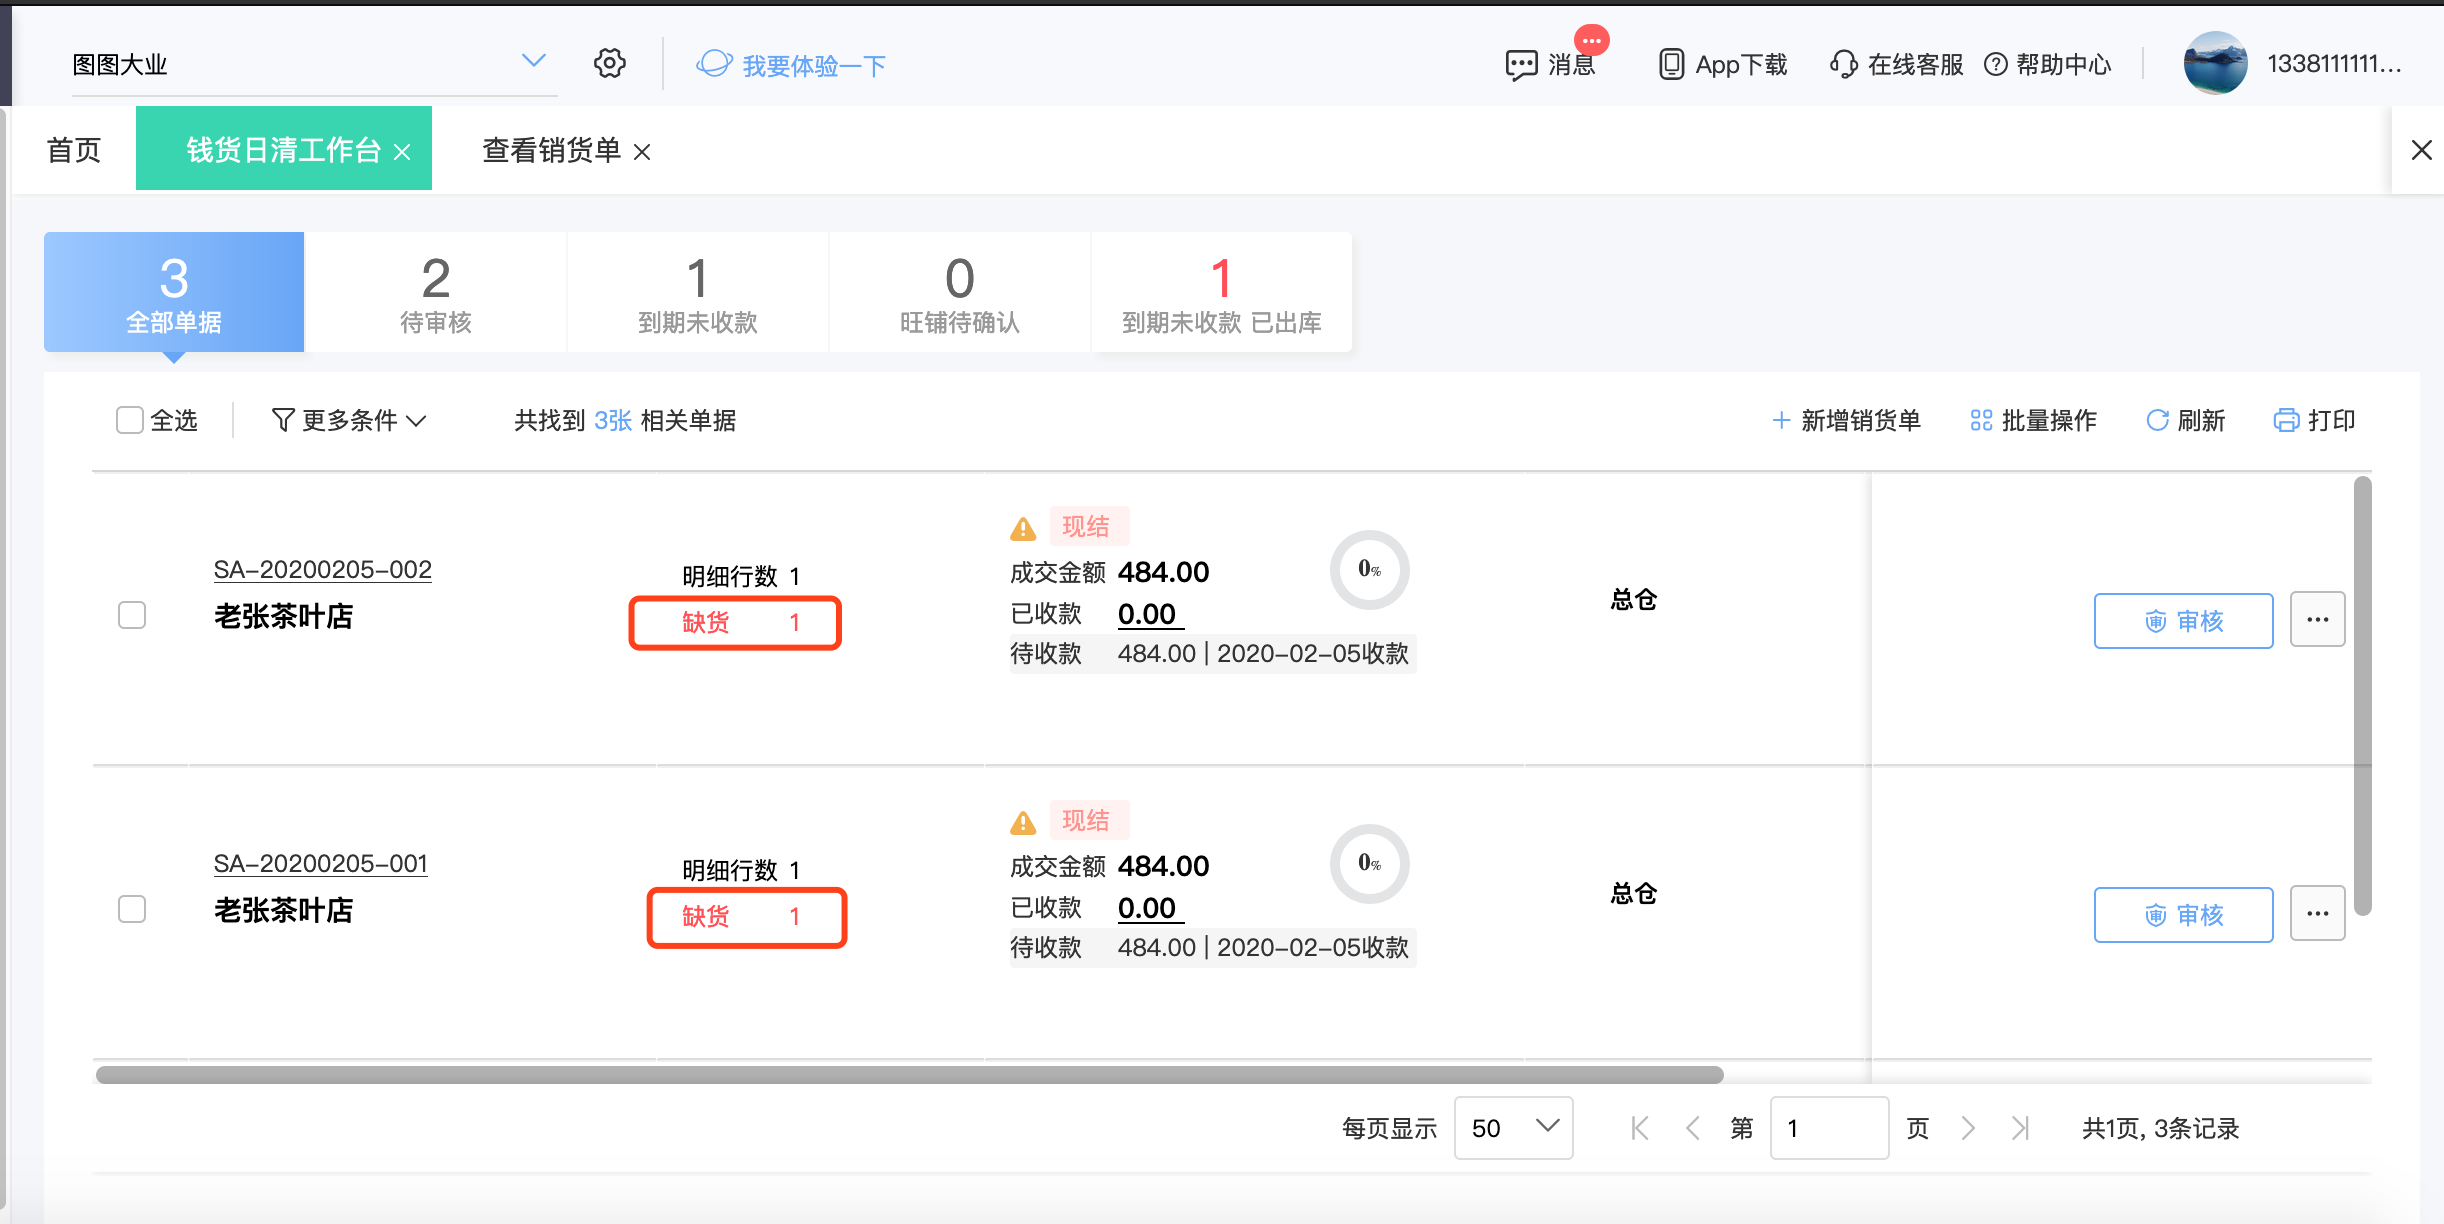Click 审核 button on SA-20200205-002
Image resolution: width=2444 pixels, height=1224 pixels.
click(2182, 620)
